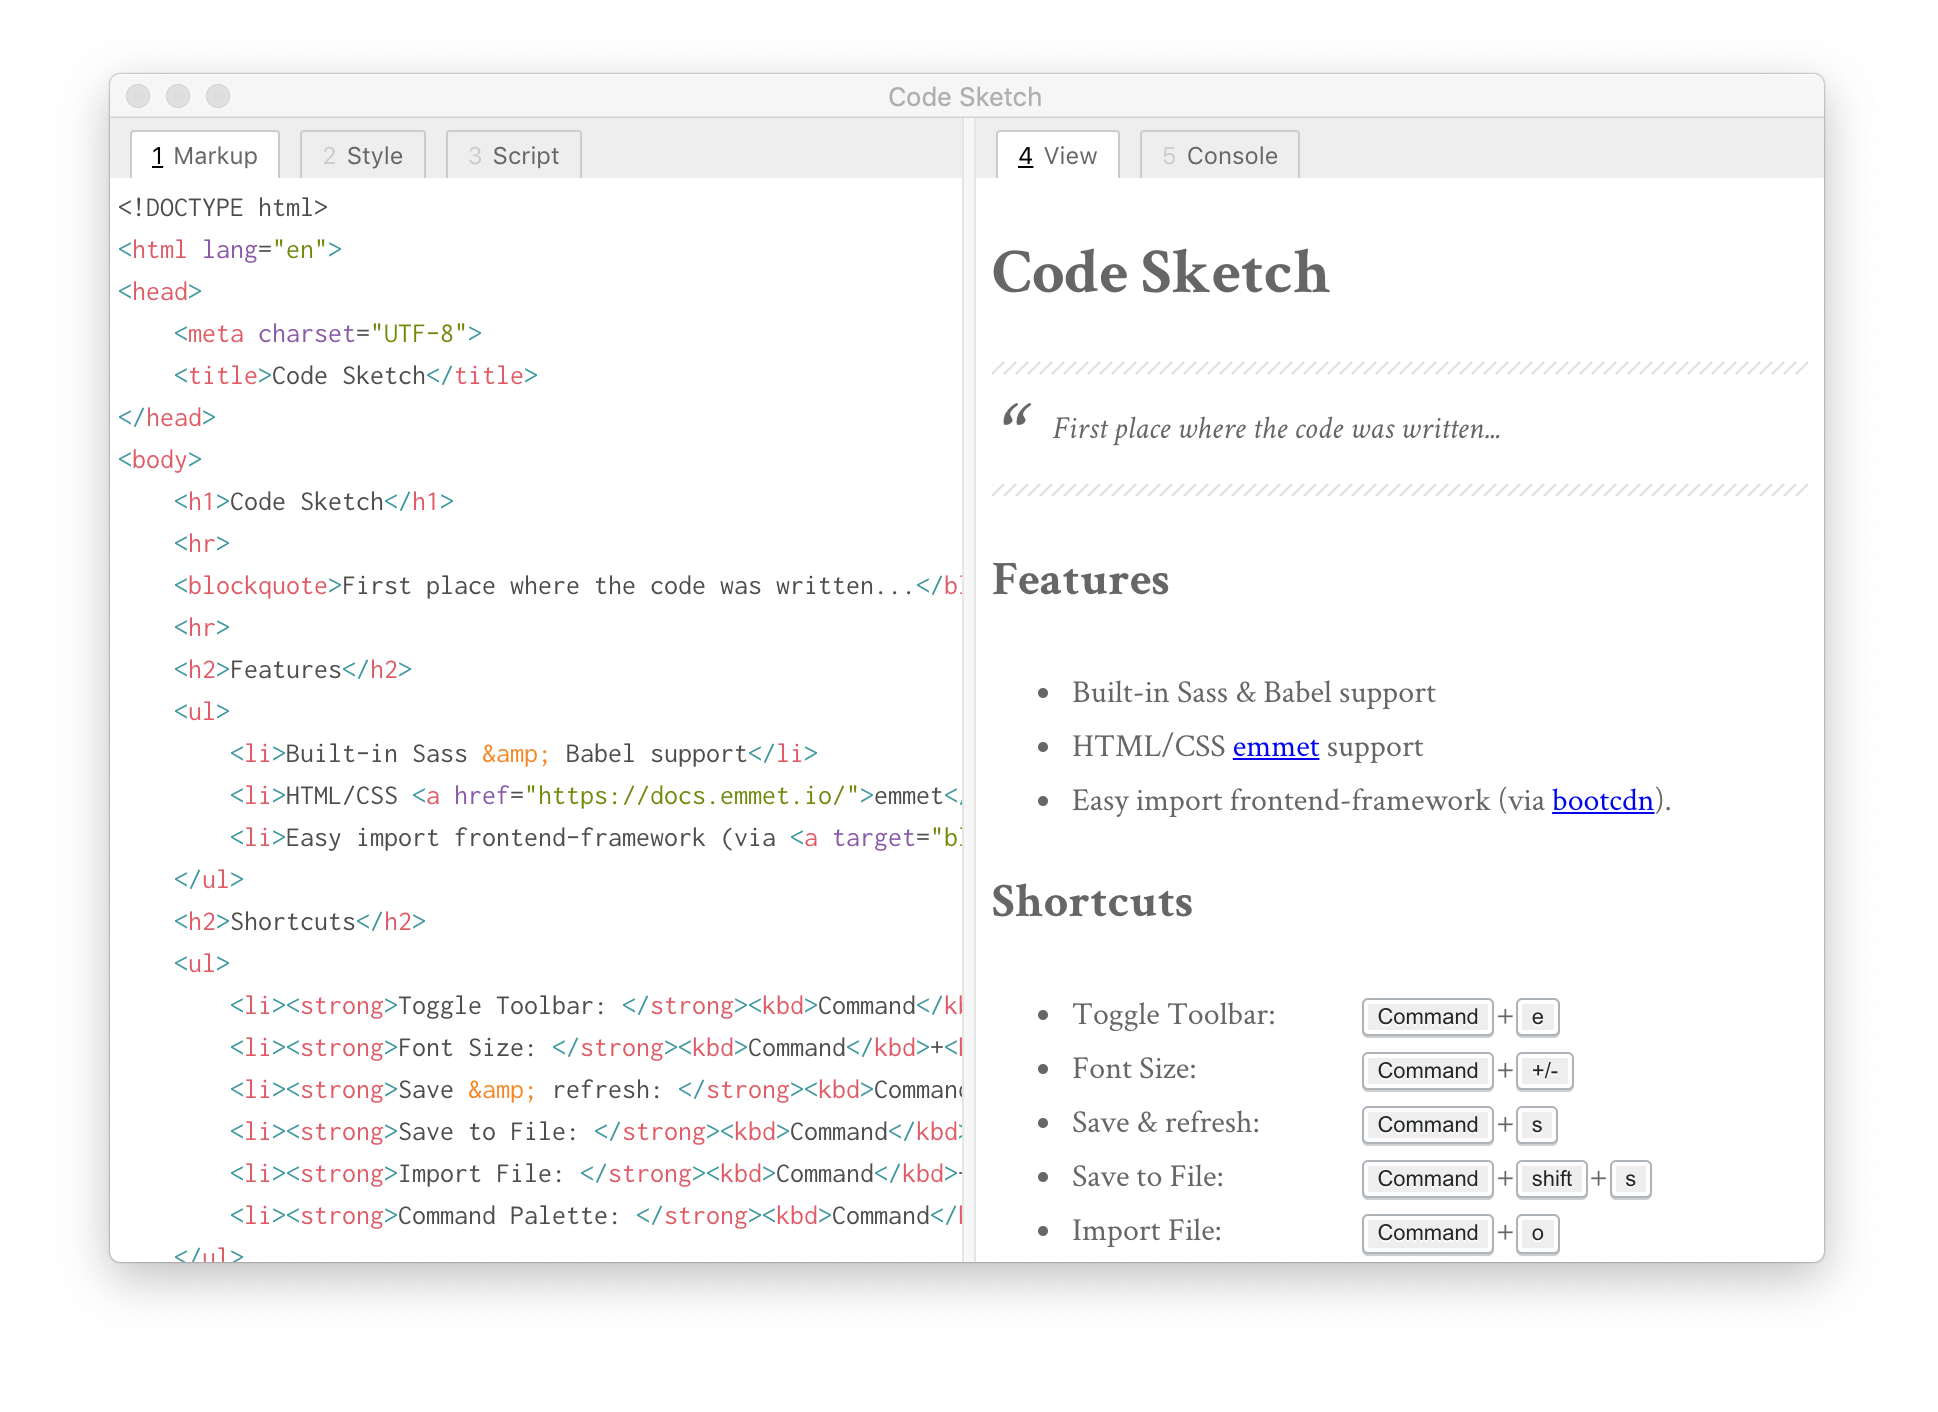Click the Command badge next to Import File
Screen dimensions: 1938x1412
tap(1426, 1233)
